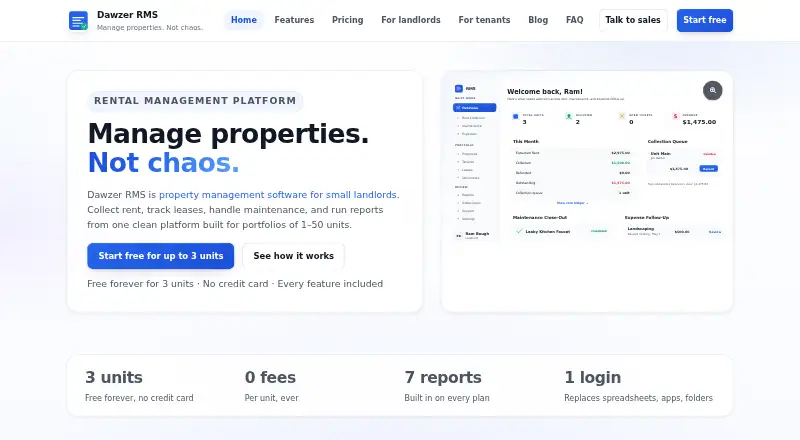800x440 pixels.
Task: Open the For tenants page
Action: (x=484, y=20)
